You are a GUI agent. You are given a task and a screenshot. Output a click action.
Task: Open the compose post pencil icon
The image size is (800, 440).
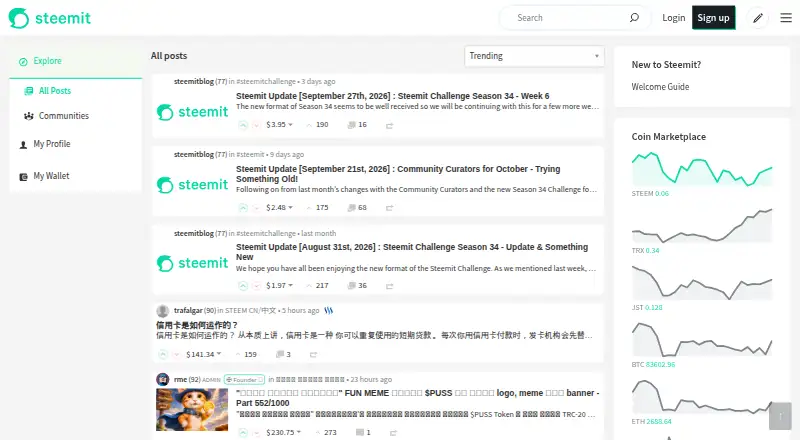coord(758,18)
